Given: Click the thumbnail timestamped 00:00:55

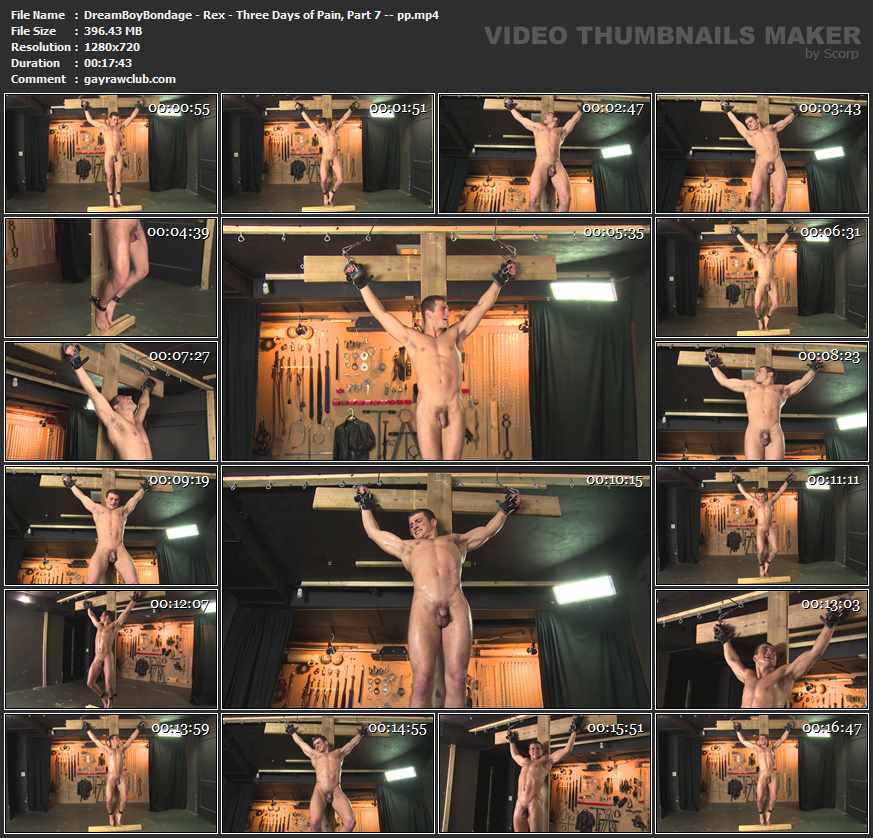Looking at the screenshot, I should click(x=110, y=154).
